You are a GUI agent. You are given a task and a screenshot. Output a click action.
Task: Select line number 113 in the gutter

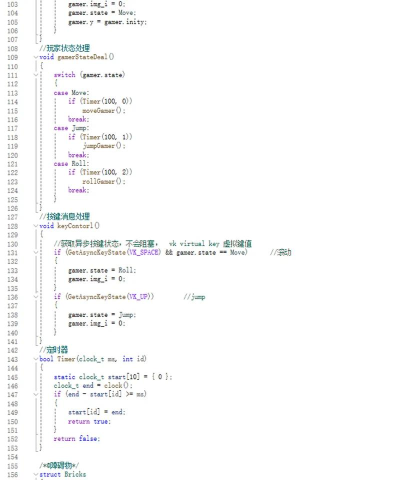pos(12,93)
